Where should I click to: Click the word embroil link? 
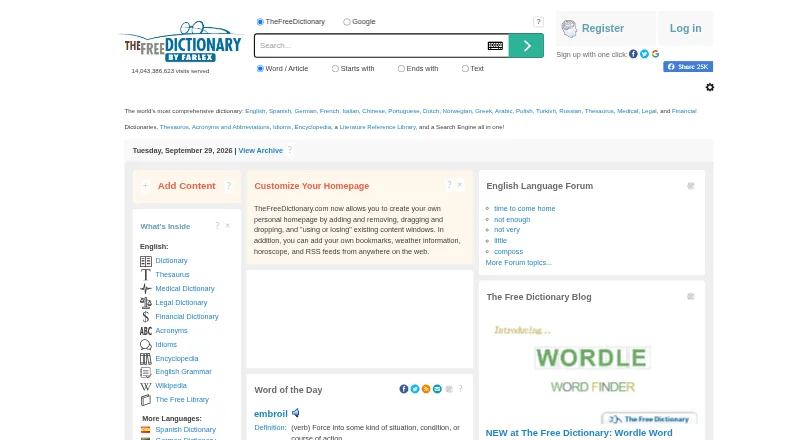(270, 413)
